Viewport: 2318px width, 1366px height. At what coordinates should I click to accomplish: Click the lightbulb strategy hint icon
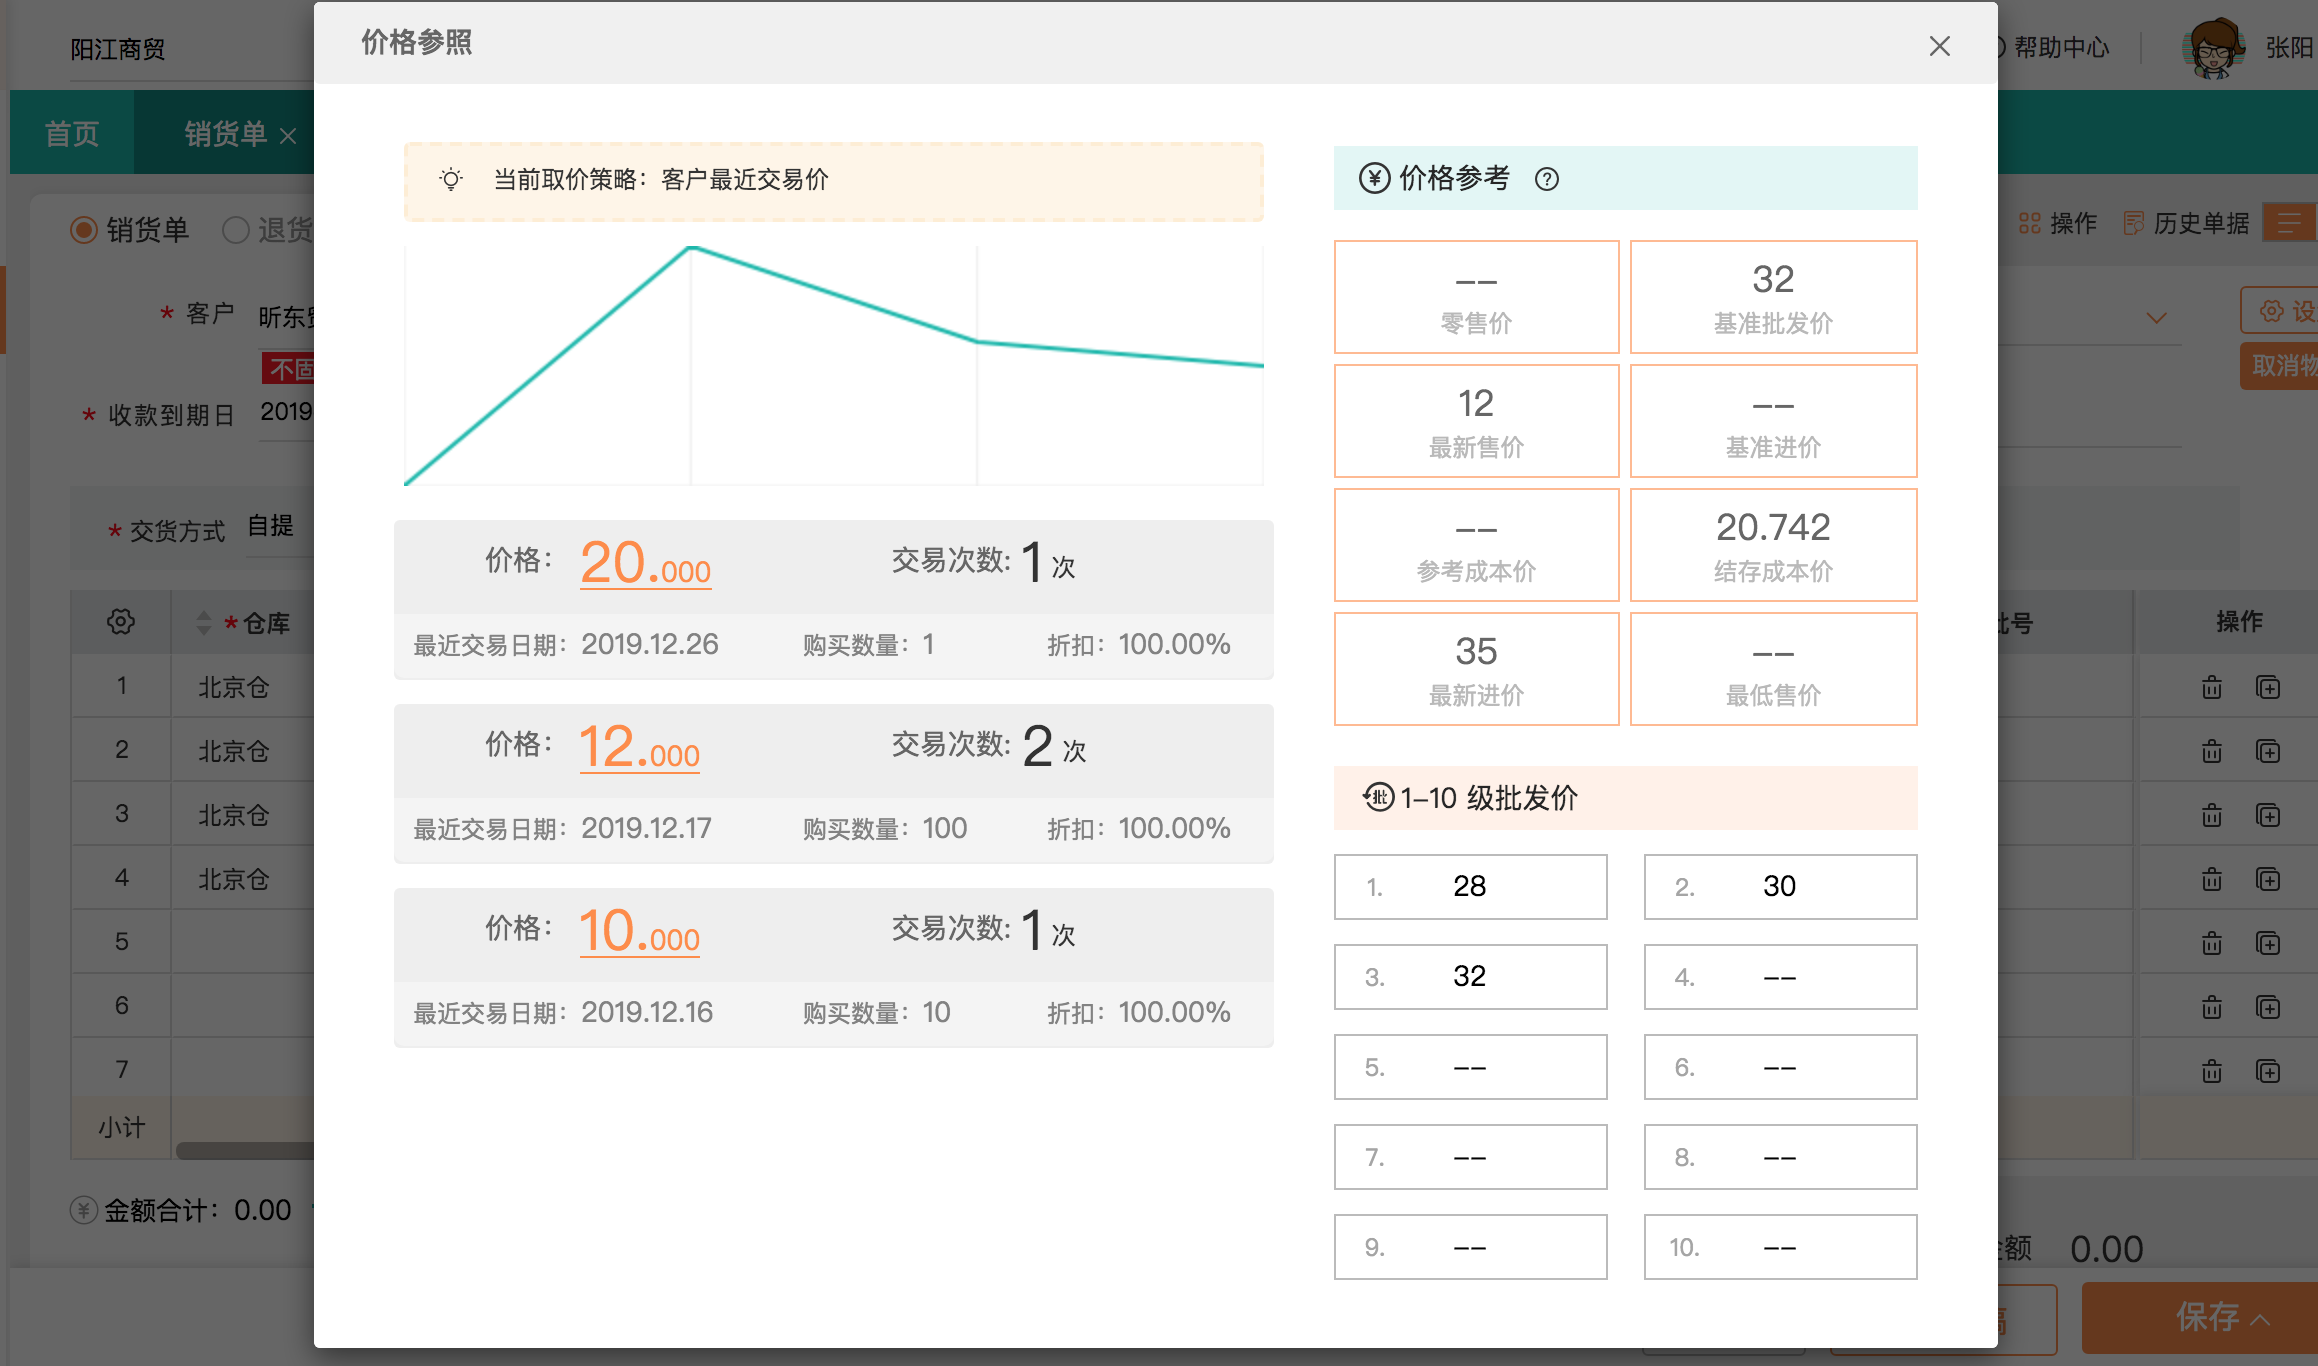447,181
